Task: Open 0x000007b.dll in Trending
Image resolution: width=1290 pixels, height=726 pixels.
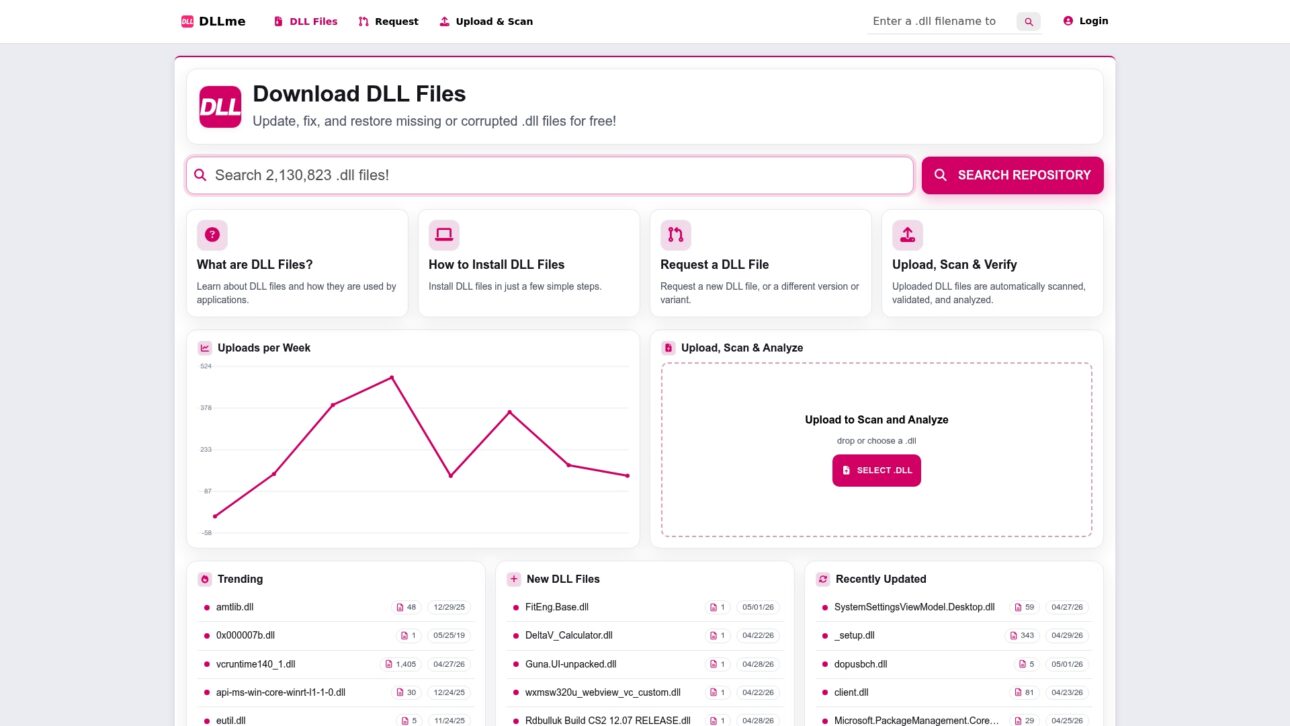Action: pos(245,635)
